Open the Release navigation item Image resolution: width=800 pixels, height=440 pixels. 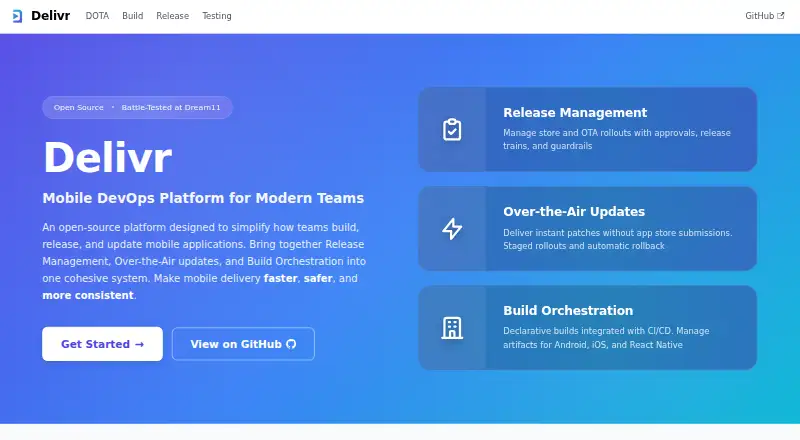pos(172,16)
